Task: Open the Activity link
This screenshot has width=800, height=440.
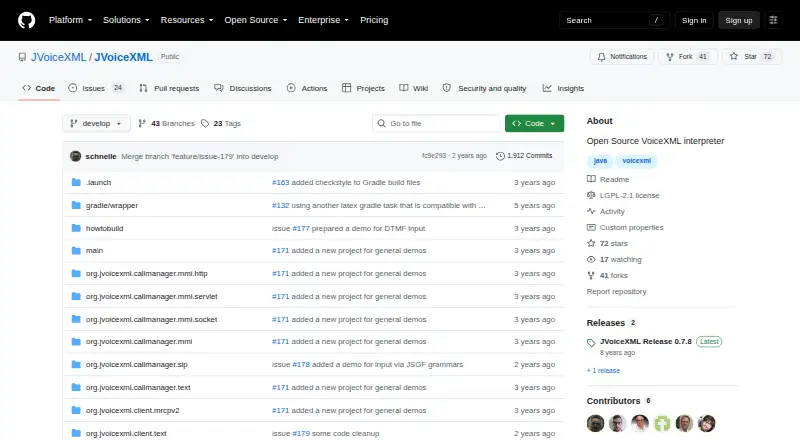Action: coord(606,211)
